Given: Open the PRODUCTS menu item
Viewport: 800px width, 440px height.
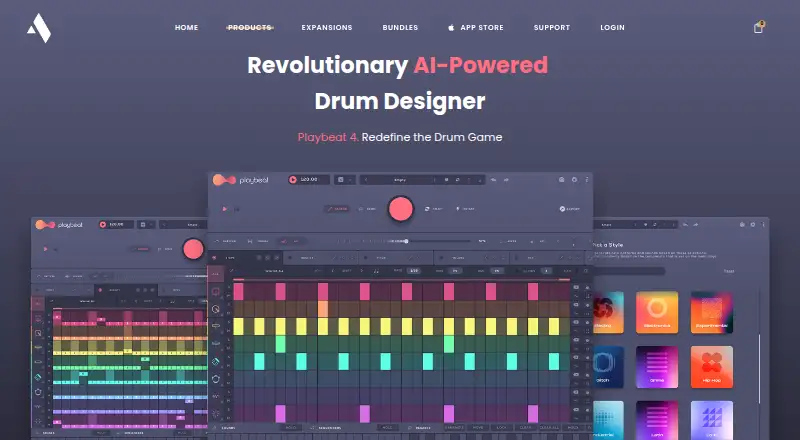Looking at the screenshot, I should click(x=250, y=28).
